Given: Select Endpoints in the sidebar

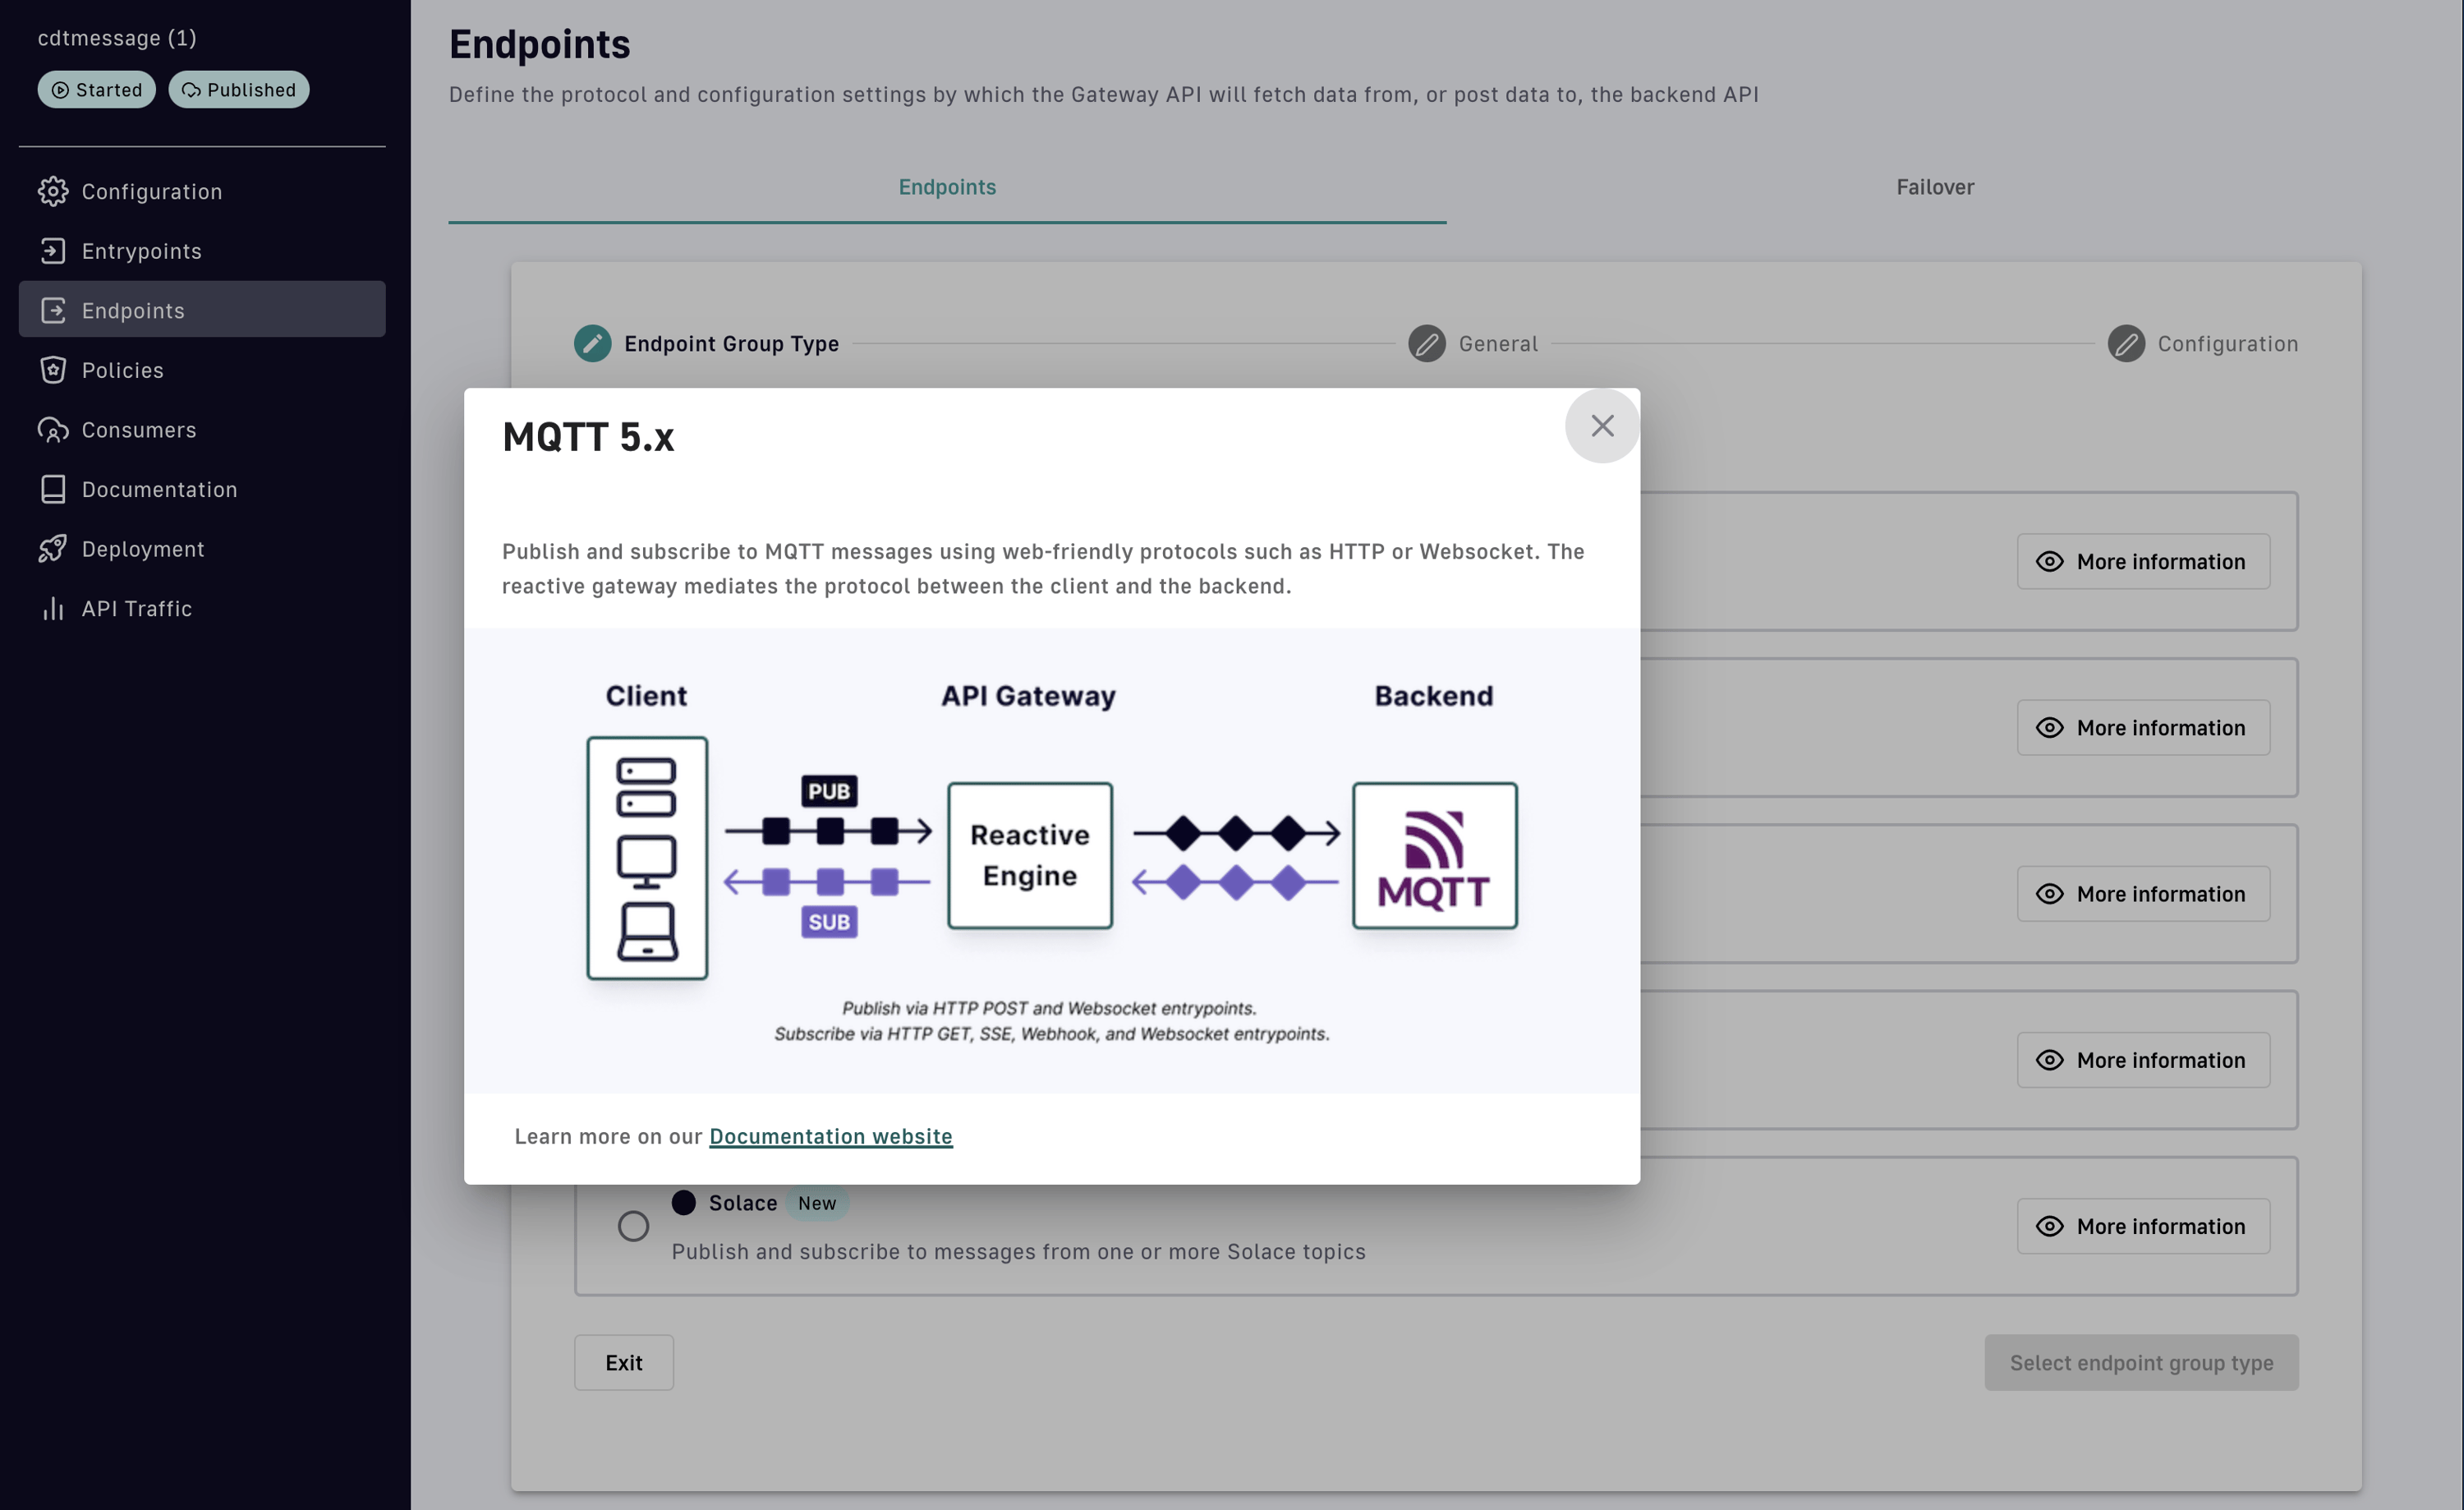Looking at the screenshot, I should click(x=133, y=310).
